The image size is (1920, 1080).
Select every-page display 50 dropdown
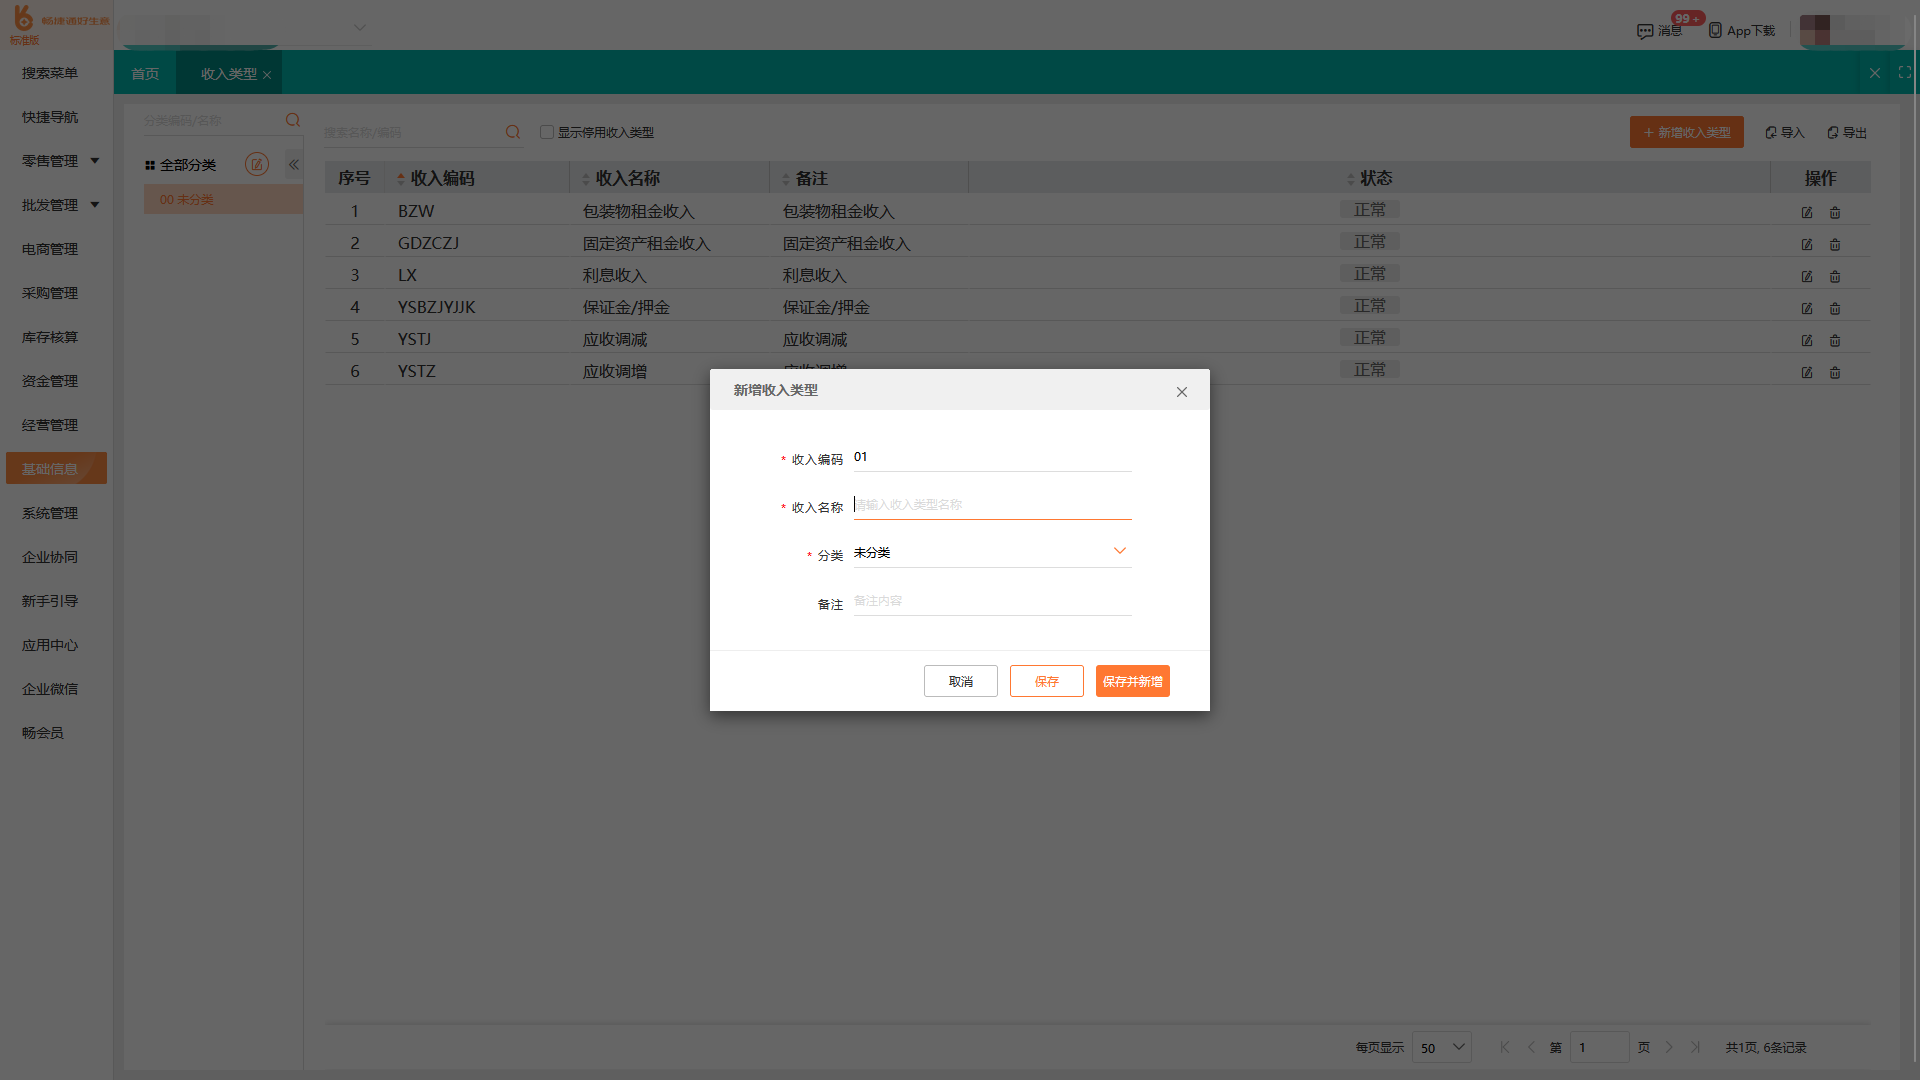1441,1047
